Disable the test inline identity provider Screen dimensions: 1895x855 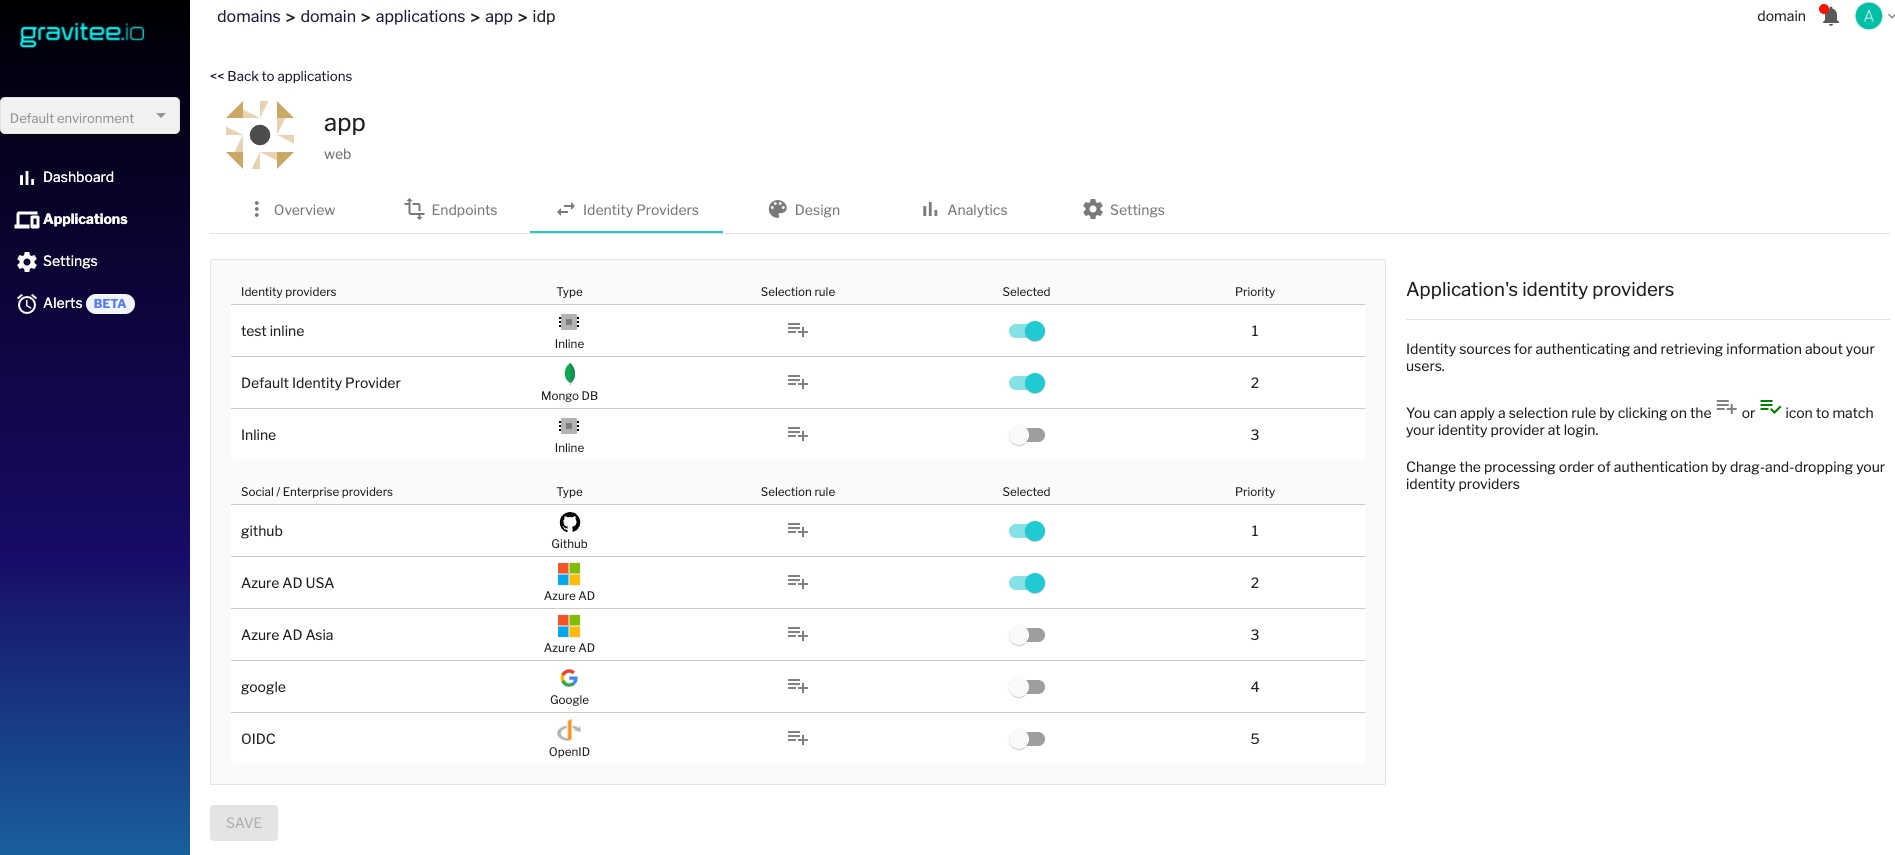pyautogui.click(x=1026, y=331)
